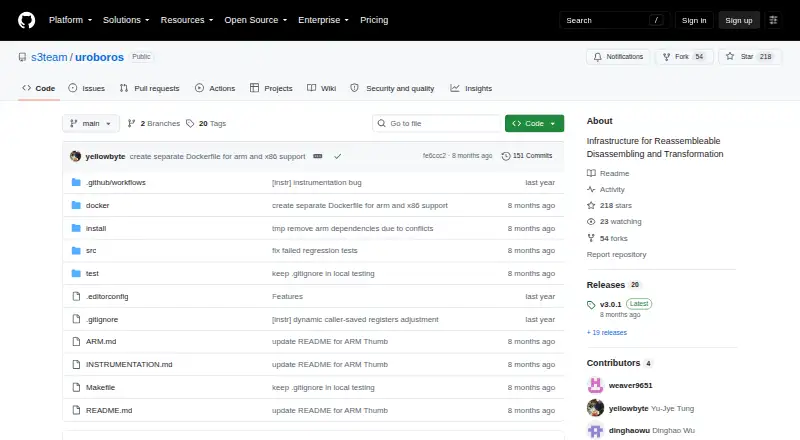800x440 pixels.
Task: Open weaver9651 contributor profile
Action: [631, 385]
